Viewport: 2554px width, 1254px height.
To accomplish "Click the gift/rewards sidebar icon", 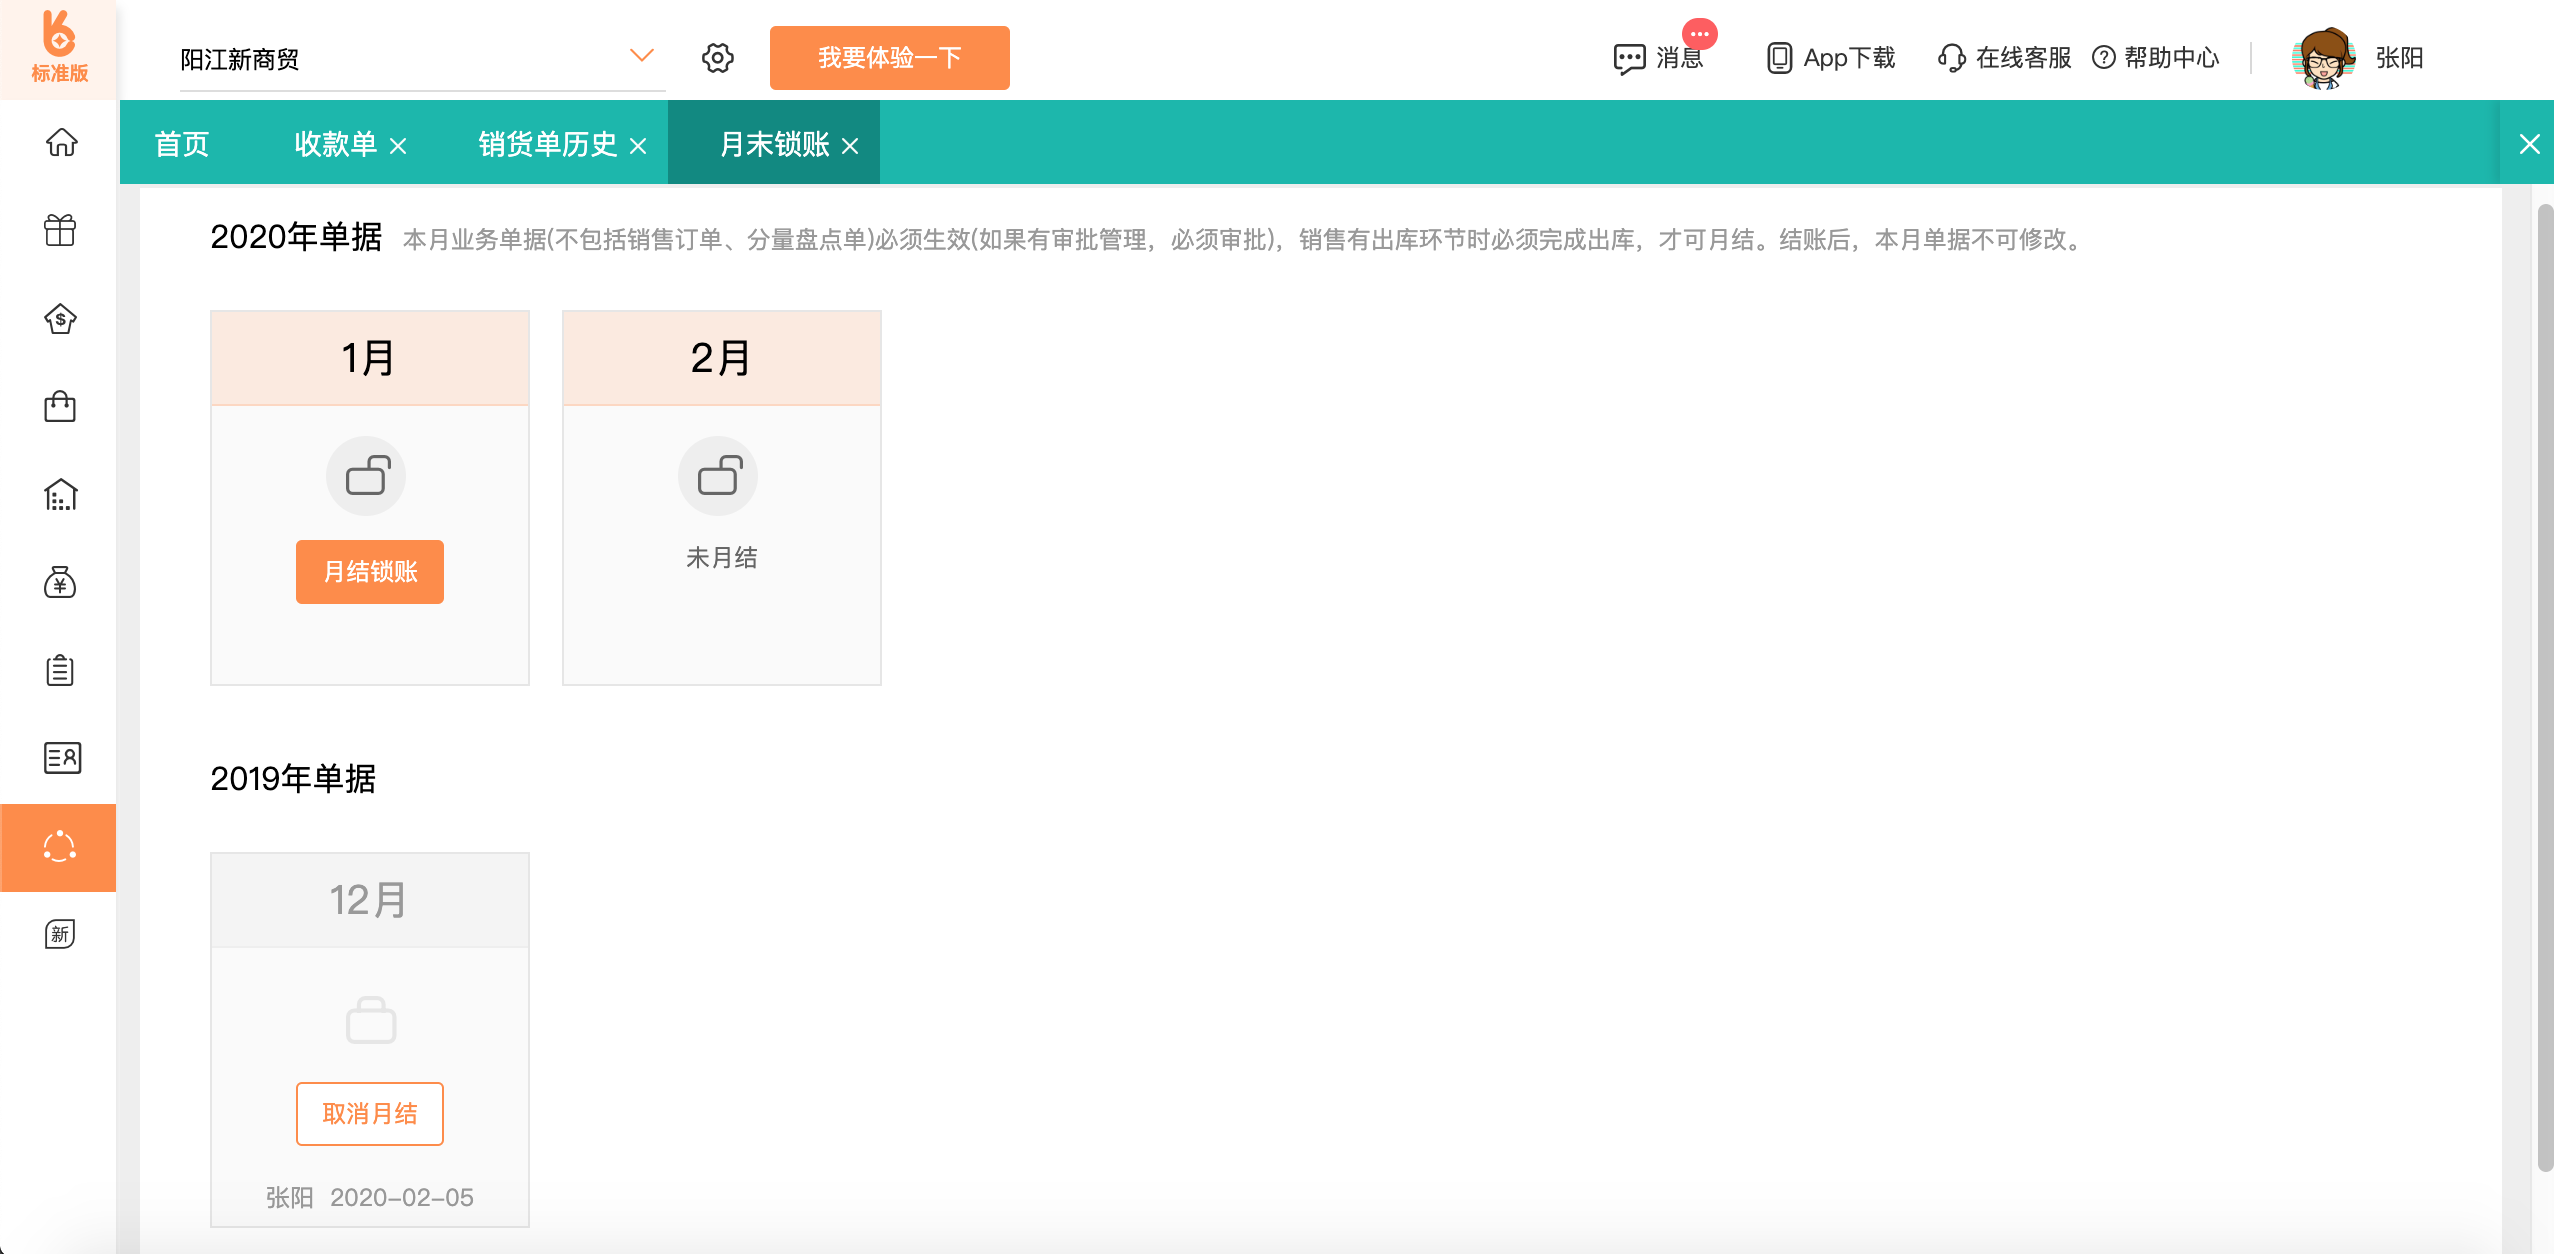I will point(60,228).
